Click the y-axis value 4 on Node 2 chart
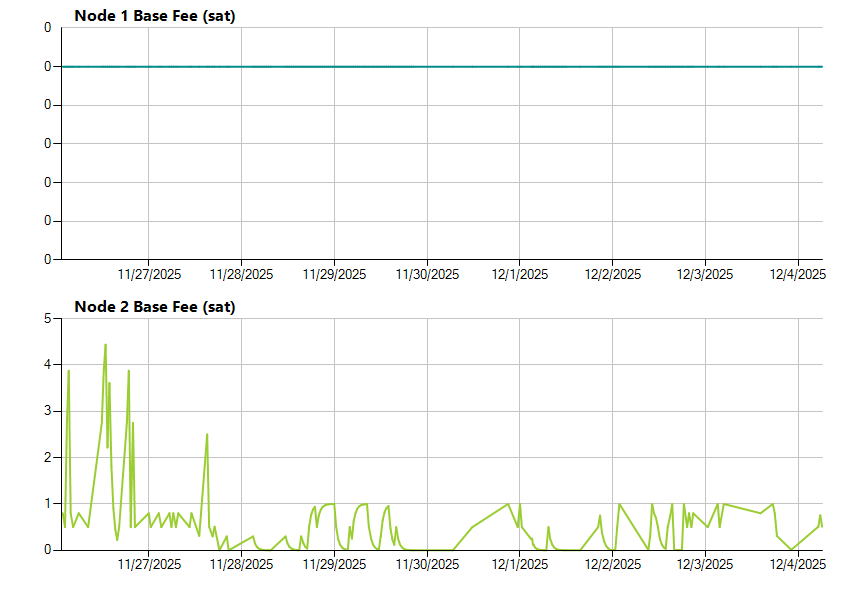This screenshot has height=600, width=860. coord(47,365)
